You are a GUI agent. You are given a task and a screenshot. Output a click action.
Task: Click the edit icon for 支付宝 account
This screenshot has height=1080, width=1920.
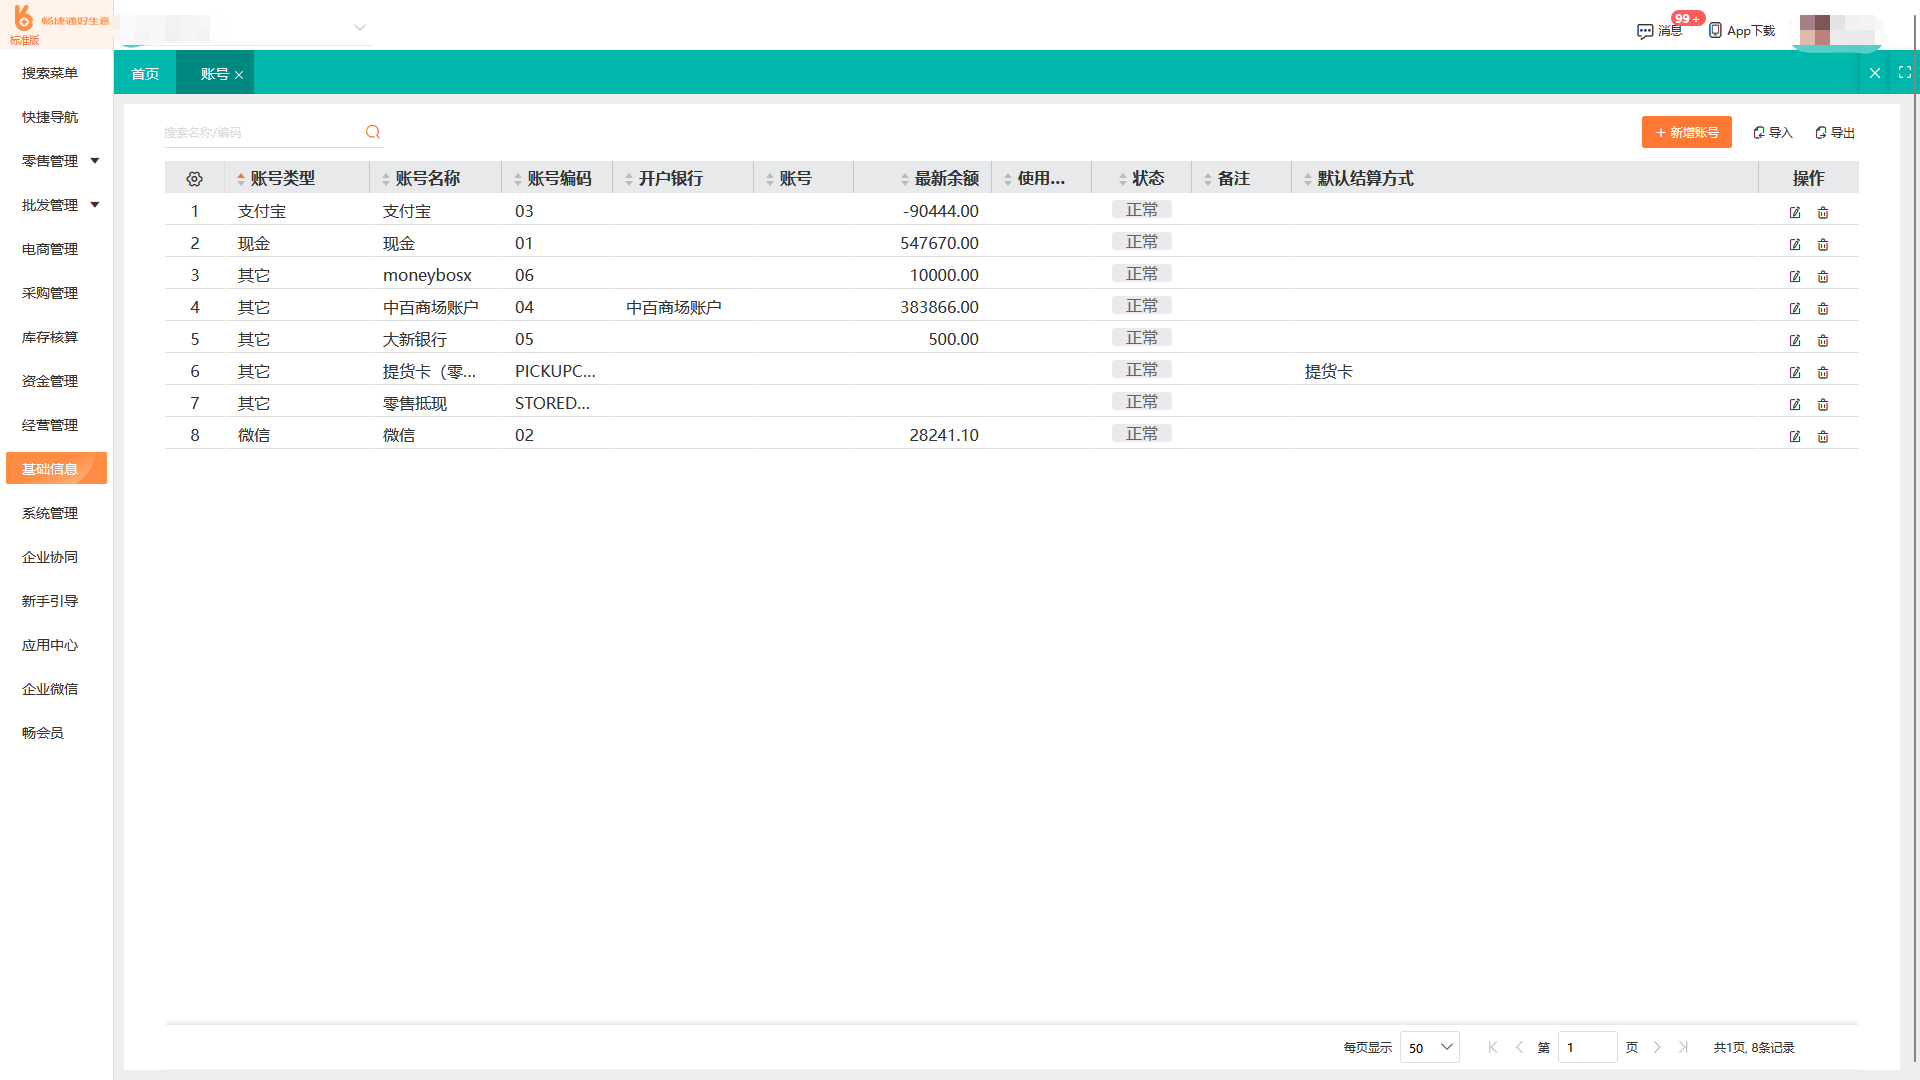coord(1795,211)
